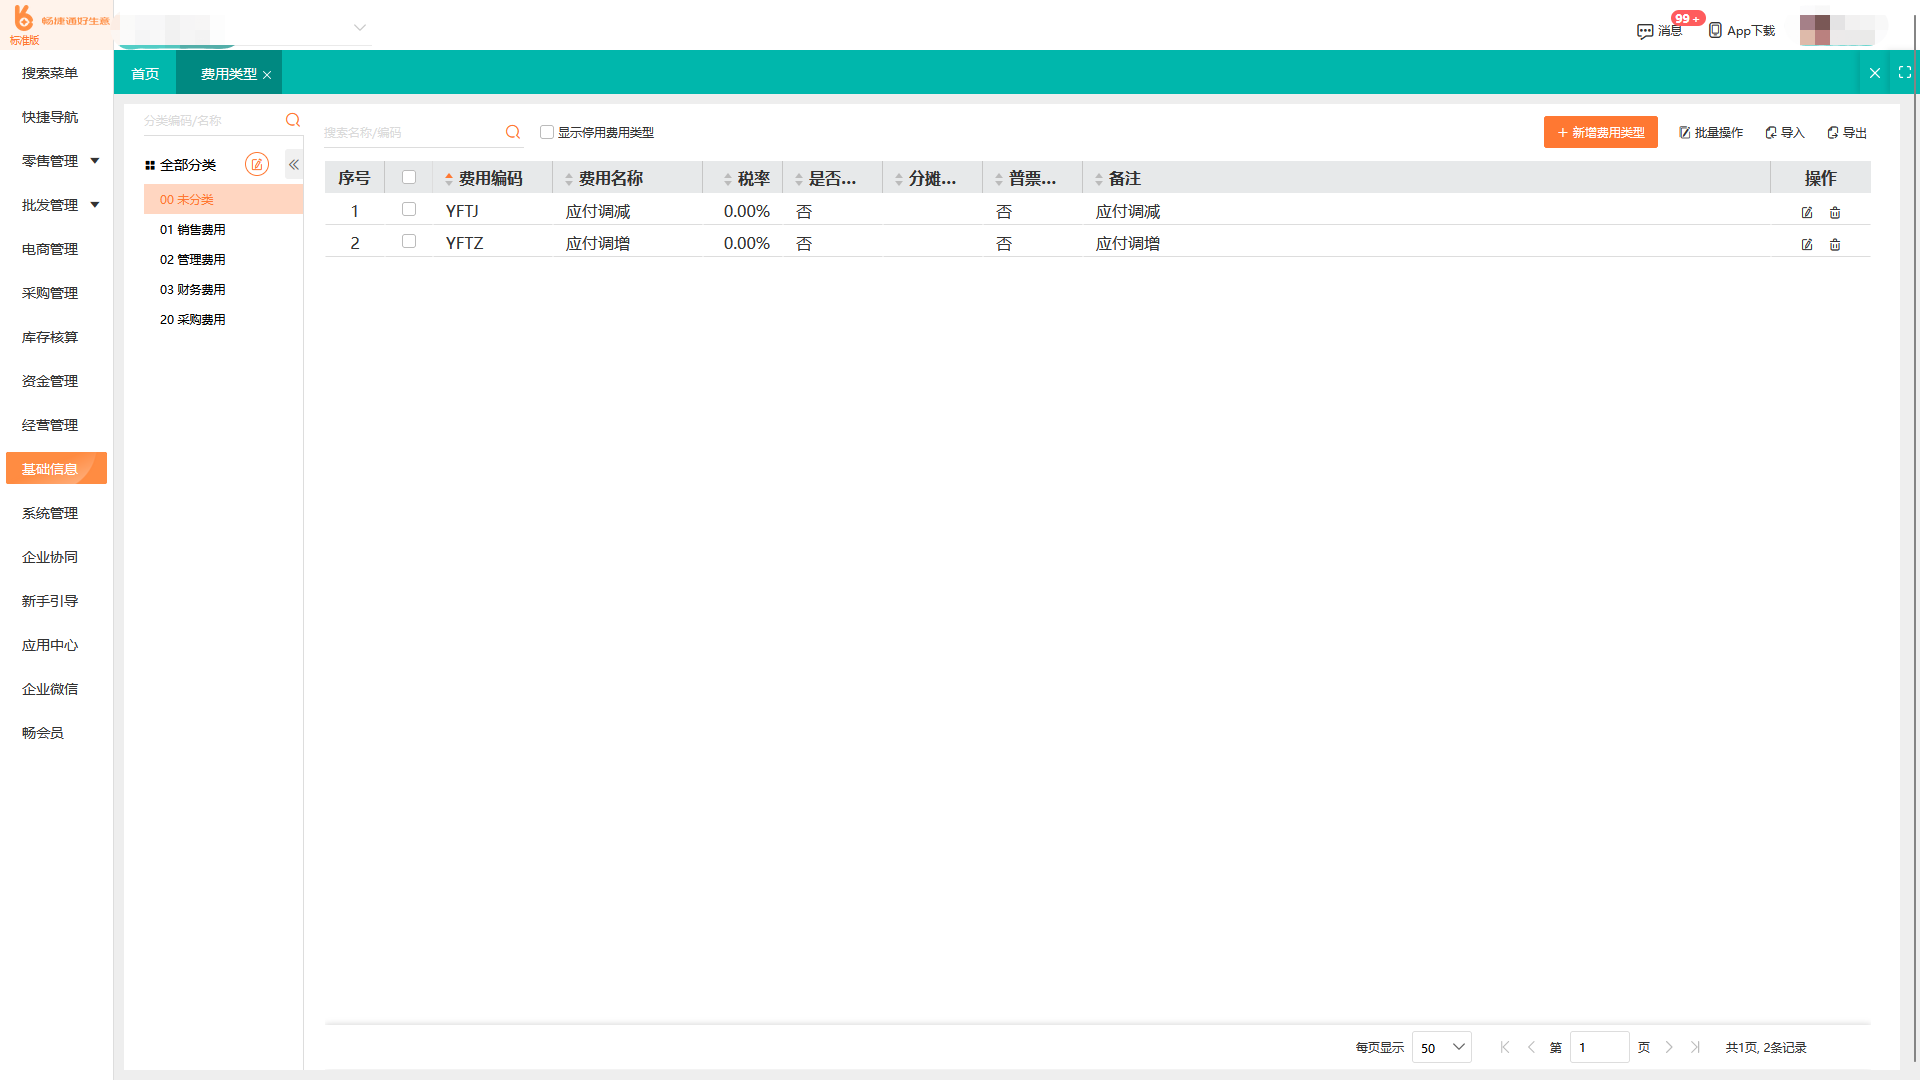Check the checkbox for row 1 YFTJ
The width and height of the screenshot is (1920, 1080).
pyautogui.click(x=409, y=210)
